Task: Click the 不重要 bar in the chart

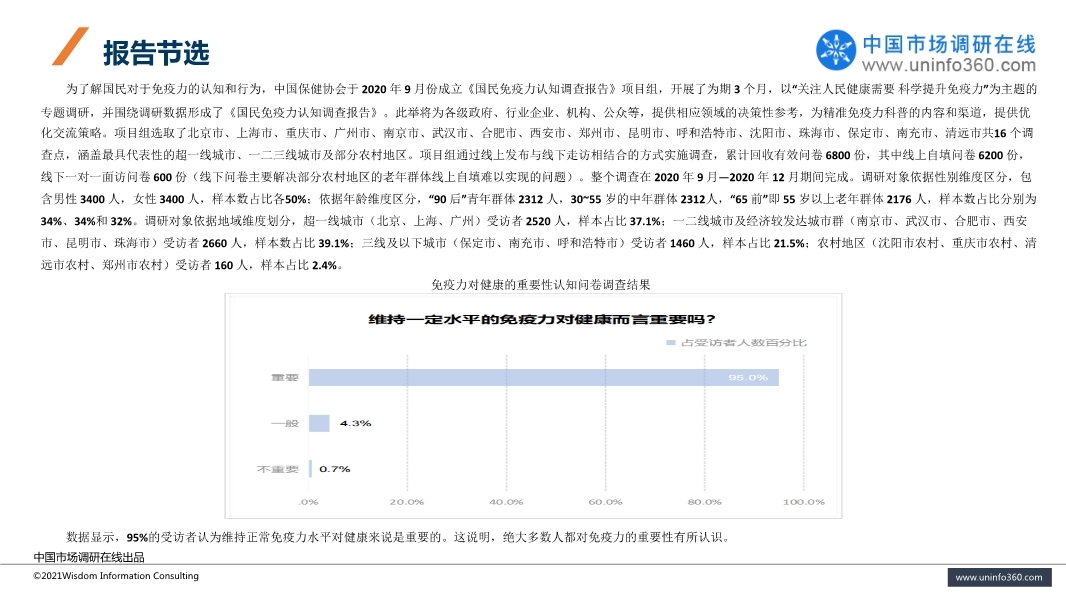Action: point(311,468)
